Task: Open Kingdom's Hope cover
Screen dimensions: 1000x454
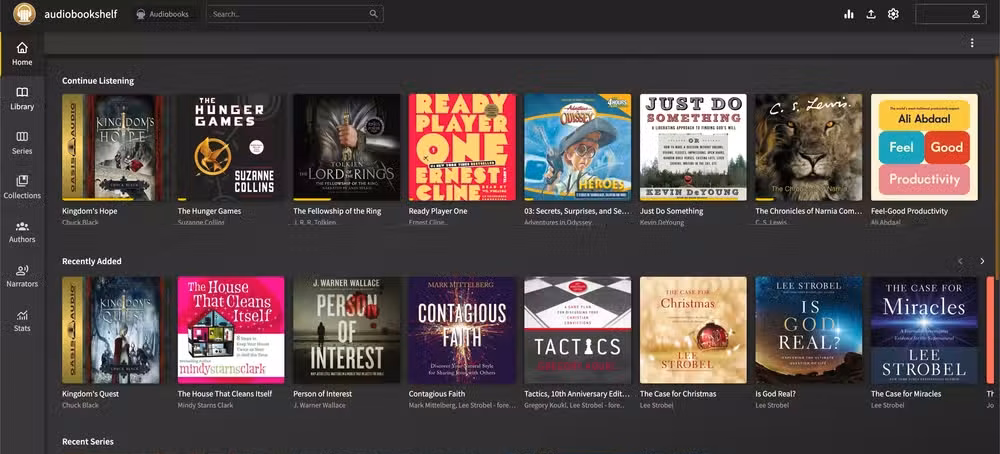Action: [x=115, y=147]
